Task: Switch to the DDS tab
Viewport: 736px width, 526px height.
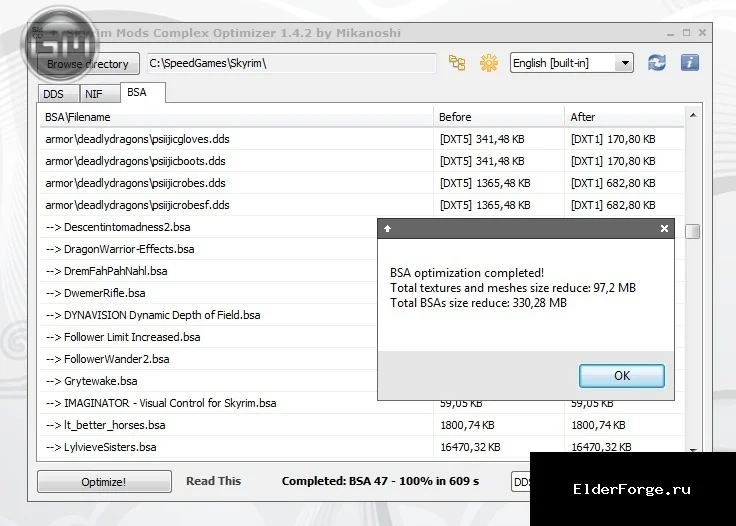Action: pyautogui.click(x=53, y=94)
